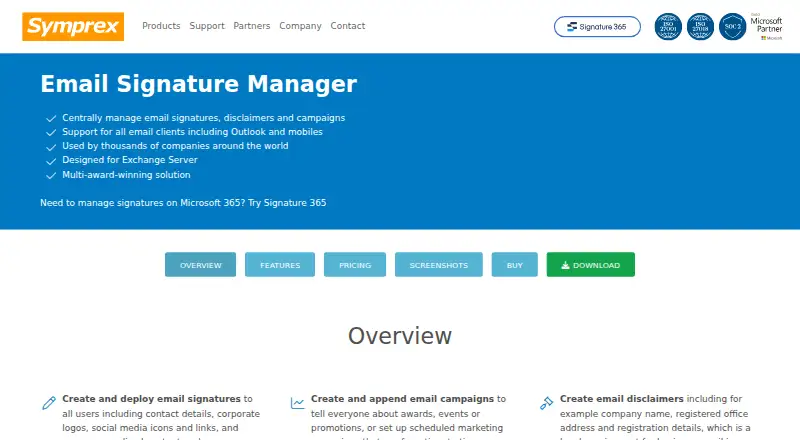
Task: Click checkmark beside Used by thousands of companies
Action: pos(51,147)
